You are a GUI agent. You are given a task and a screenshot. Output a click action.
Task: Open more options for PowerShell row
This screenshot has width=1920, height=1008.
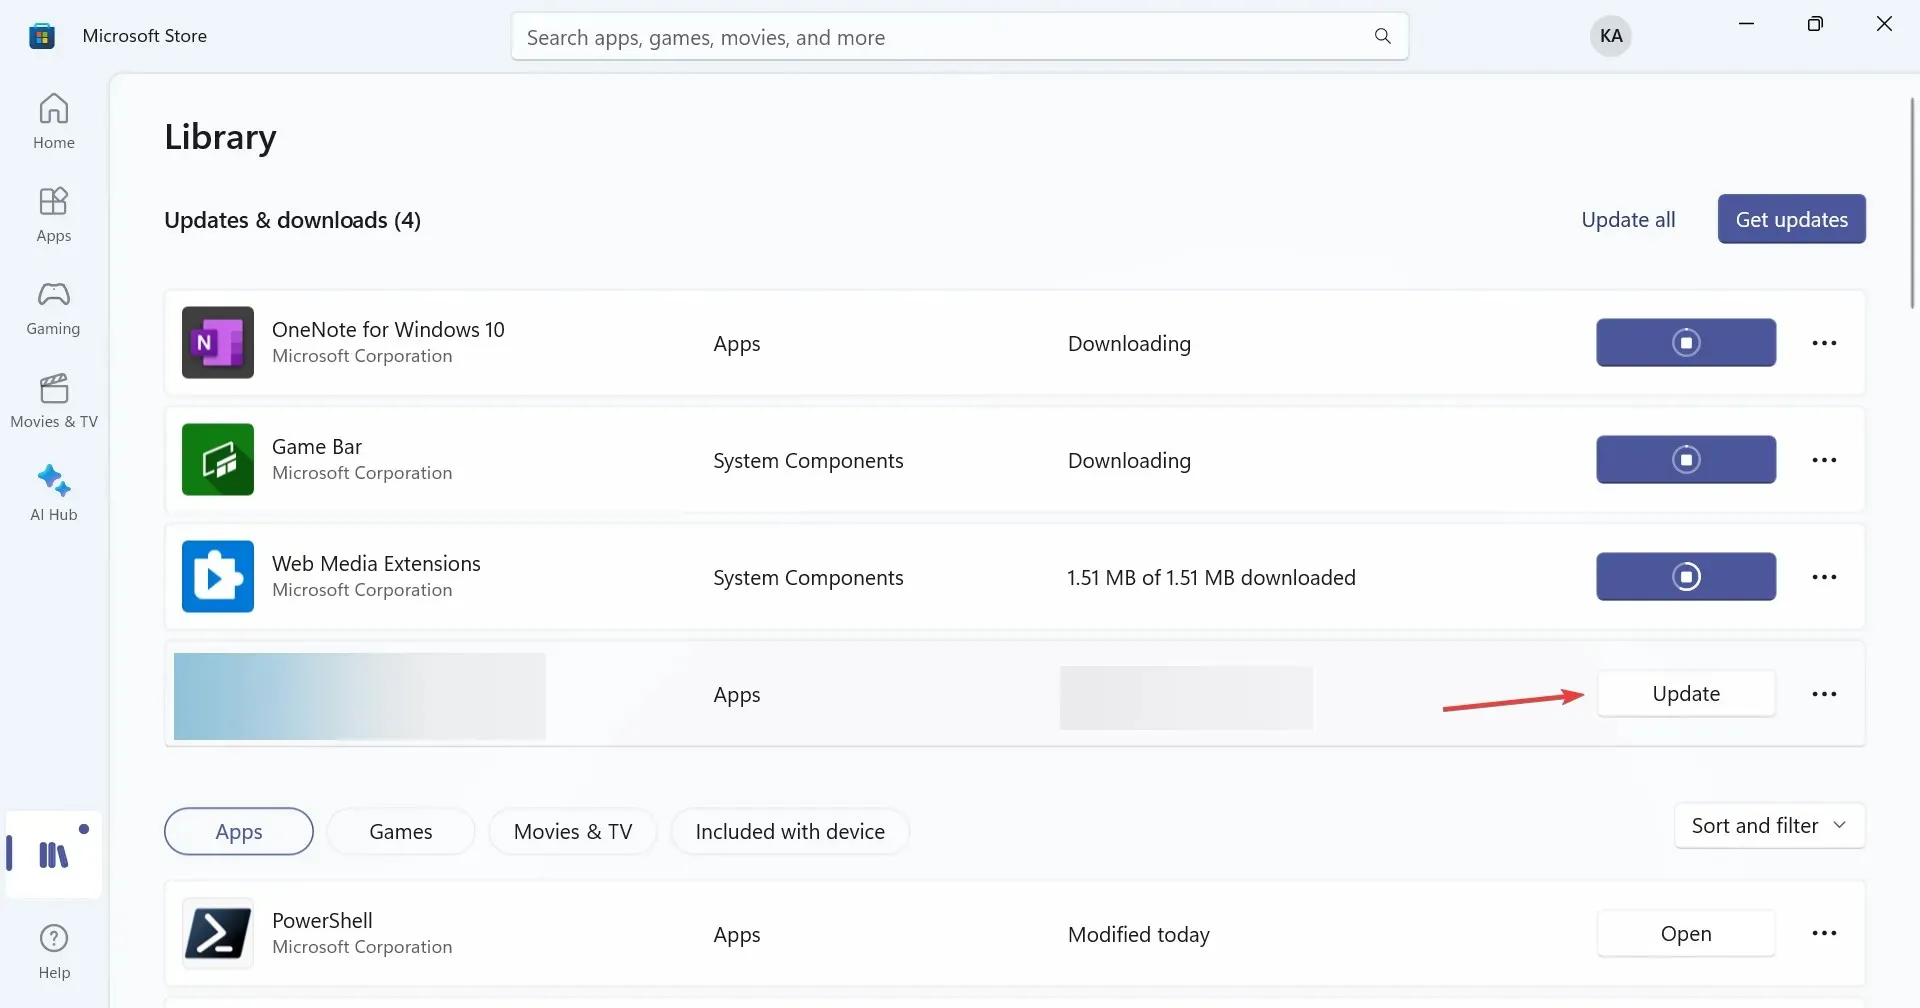1824,933
